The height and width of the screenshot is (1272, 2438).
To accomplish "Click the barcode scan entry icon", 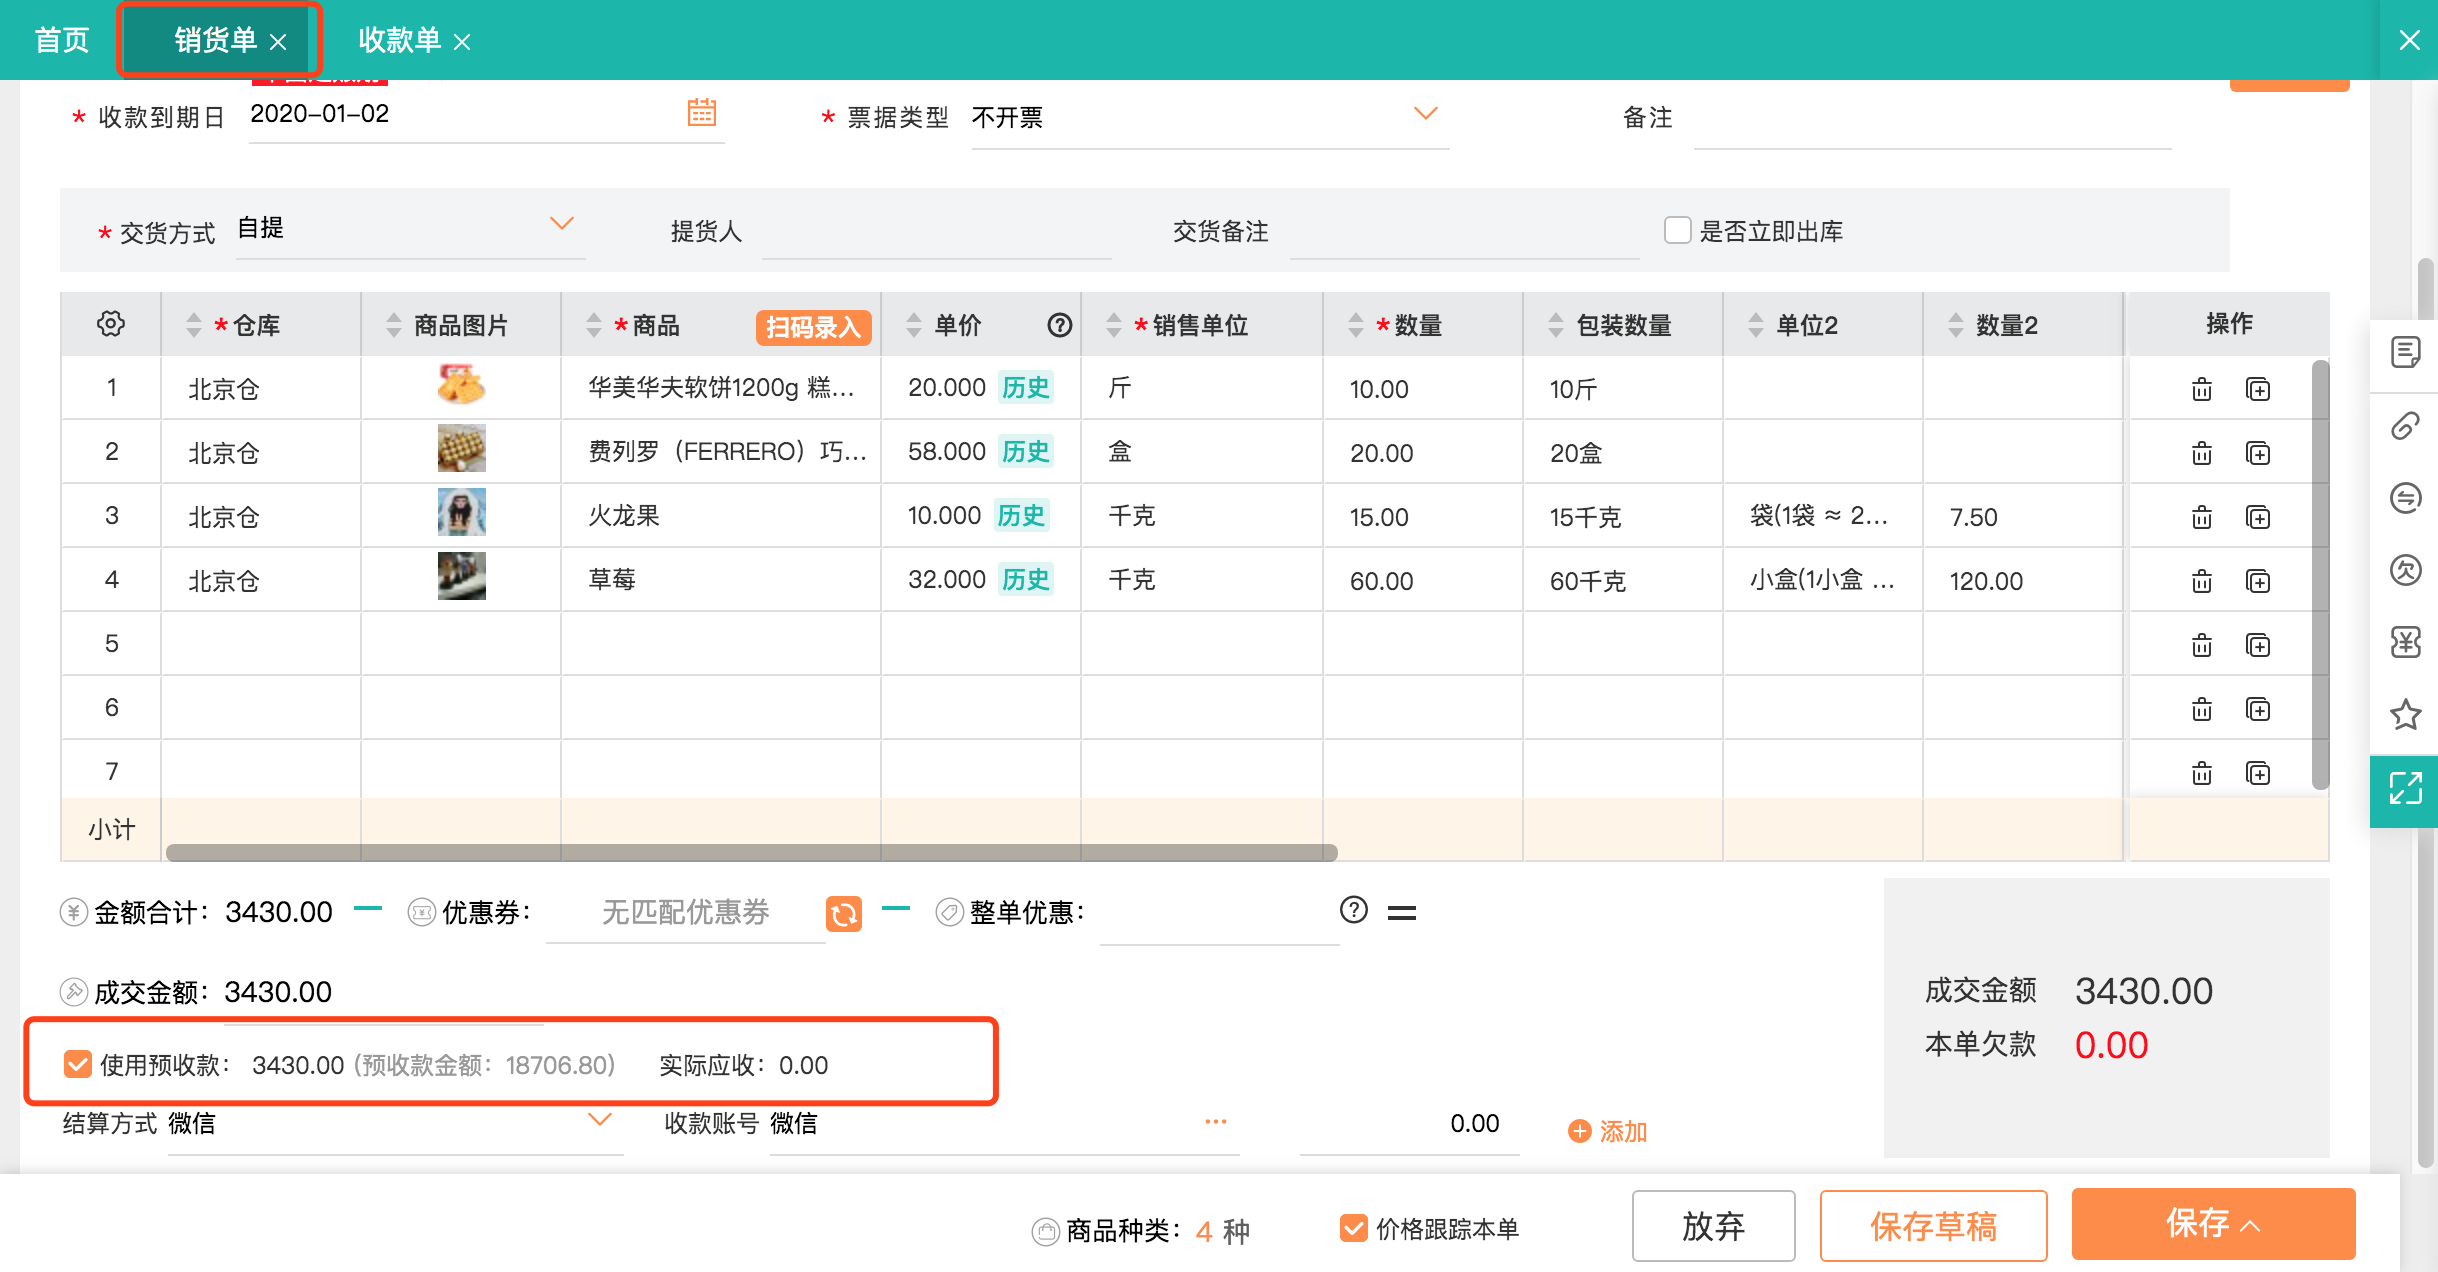I will click(816, 326).
